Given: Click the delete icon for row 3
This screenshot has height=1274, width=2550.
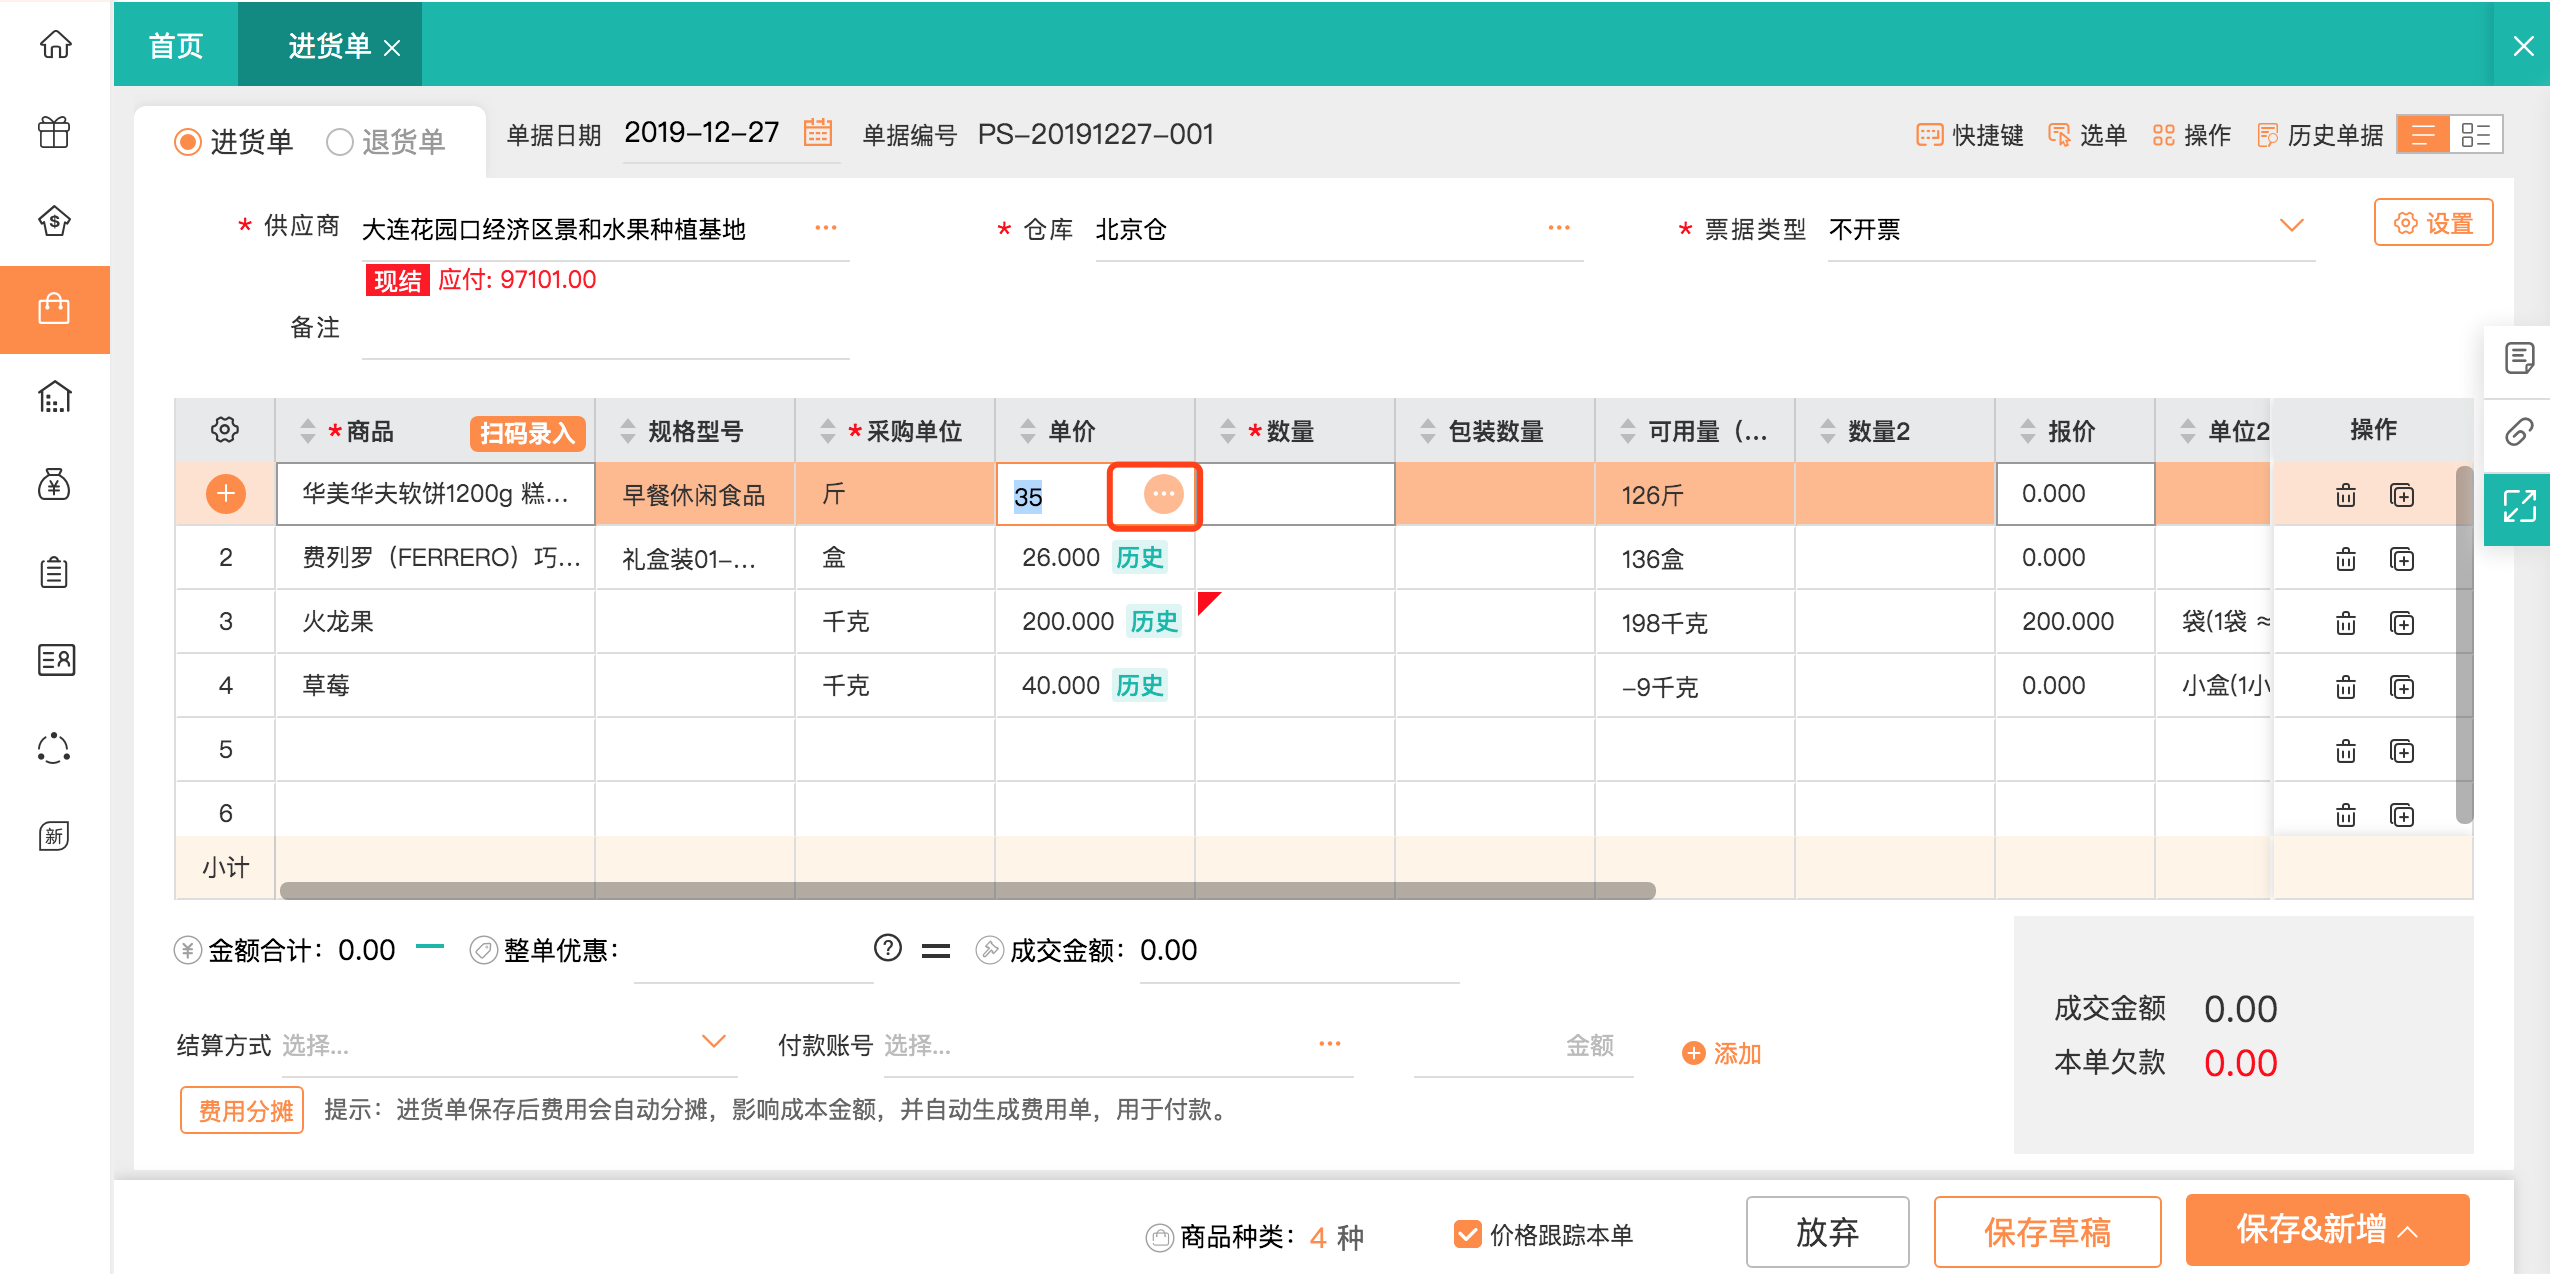Looking at the screenshot, I should (x=2345, y=622).
